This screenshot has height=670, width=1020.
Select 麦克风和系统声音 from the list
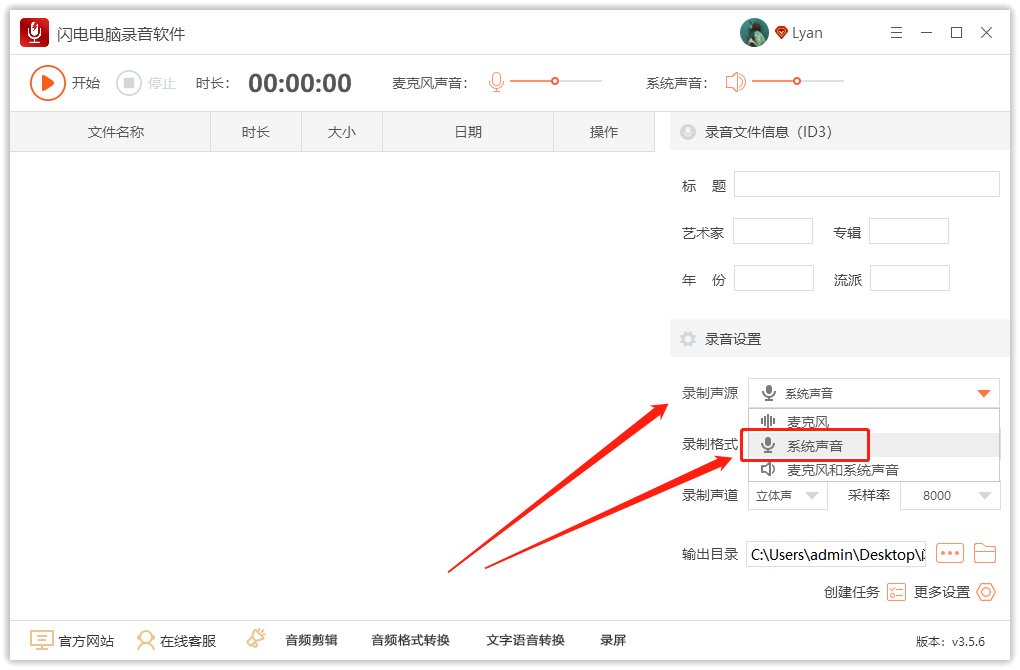[842, 469]
